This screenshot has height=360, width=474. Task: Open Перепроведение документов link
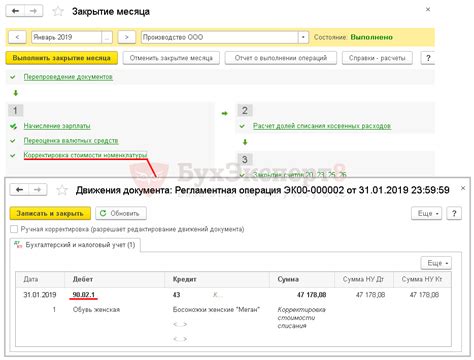pos(68,77)
